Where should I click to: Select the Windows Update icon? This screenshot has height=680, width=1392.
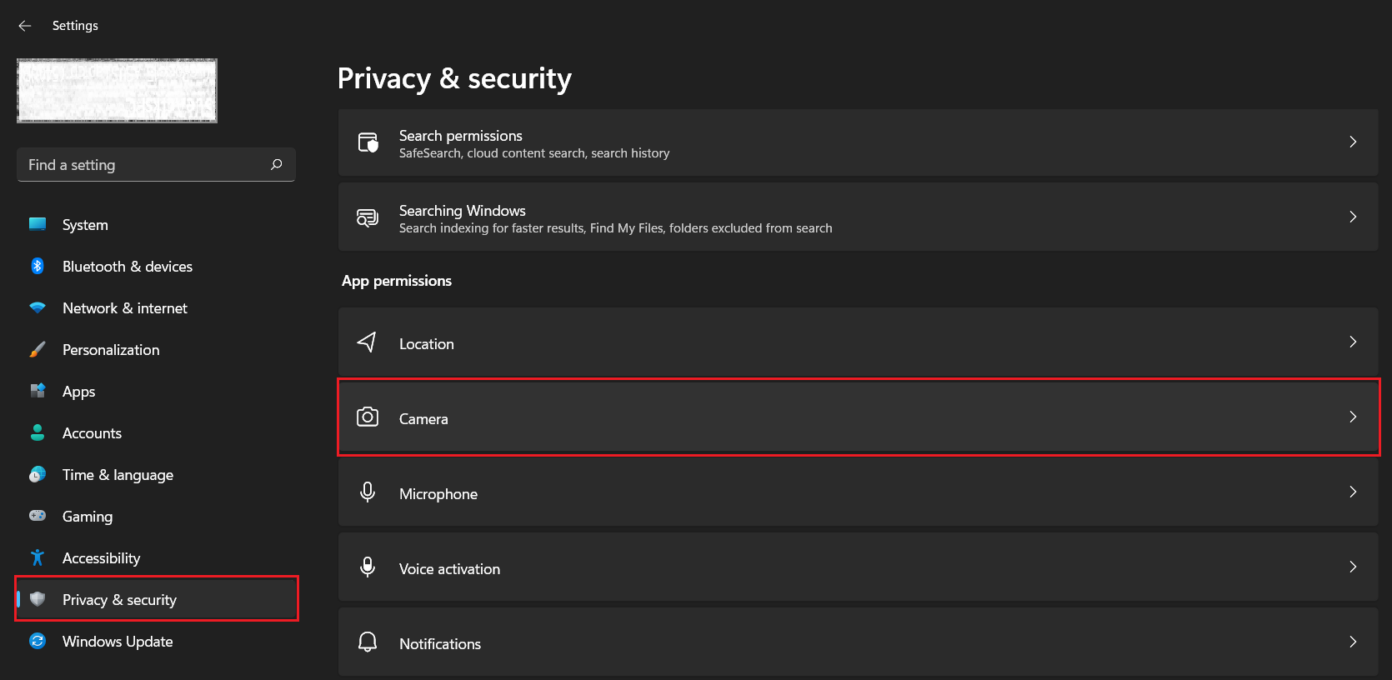[x=36, y=641]
